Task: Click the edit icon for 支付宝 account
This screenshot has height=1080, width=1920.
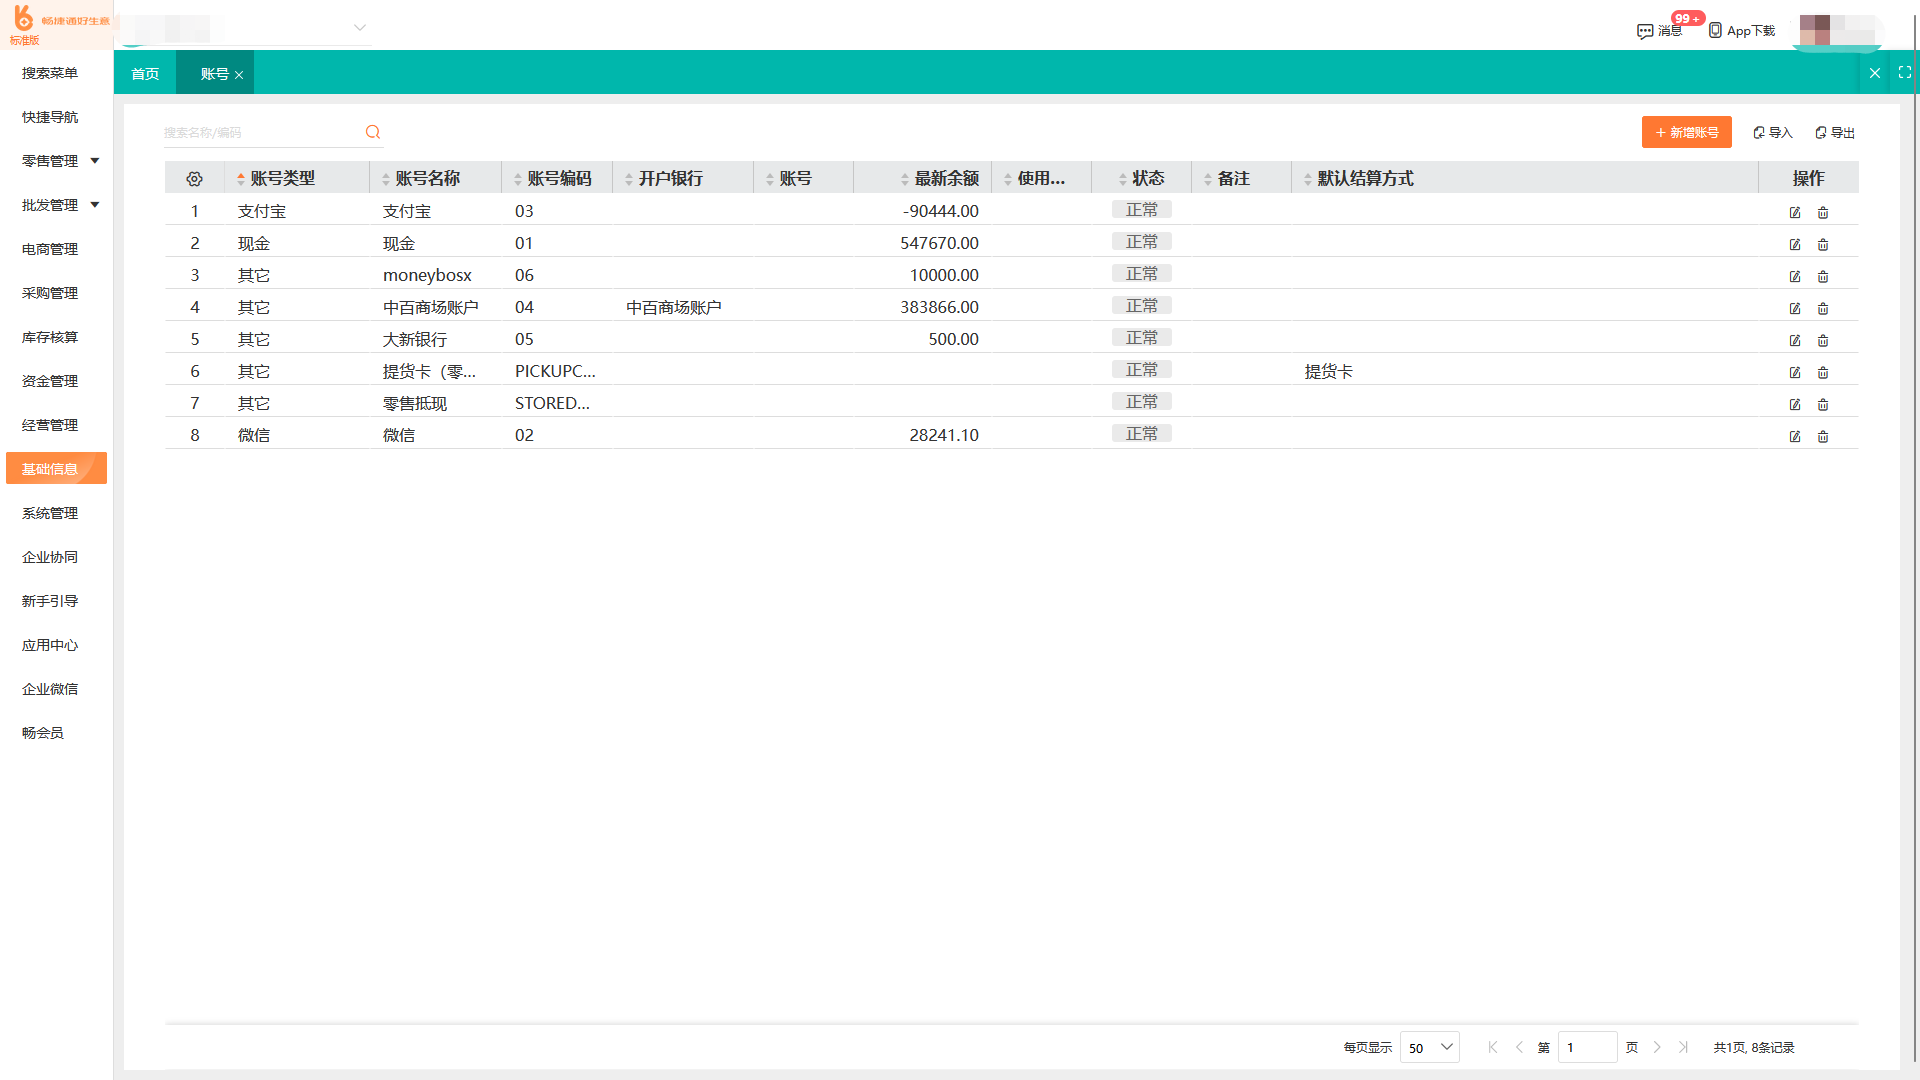Action: coord(1795,211)
